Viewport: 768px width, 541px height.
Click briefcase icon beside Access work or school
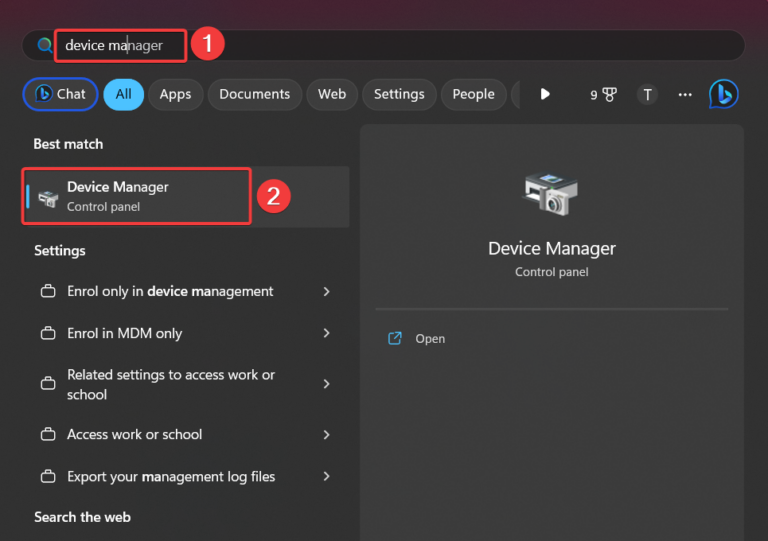[x=48, y=434]
